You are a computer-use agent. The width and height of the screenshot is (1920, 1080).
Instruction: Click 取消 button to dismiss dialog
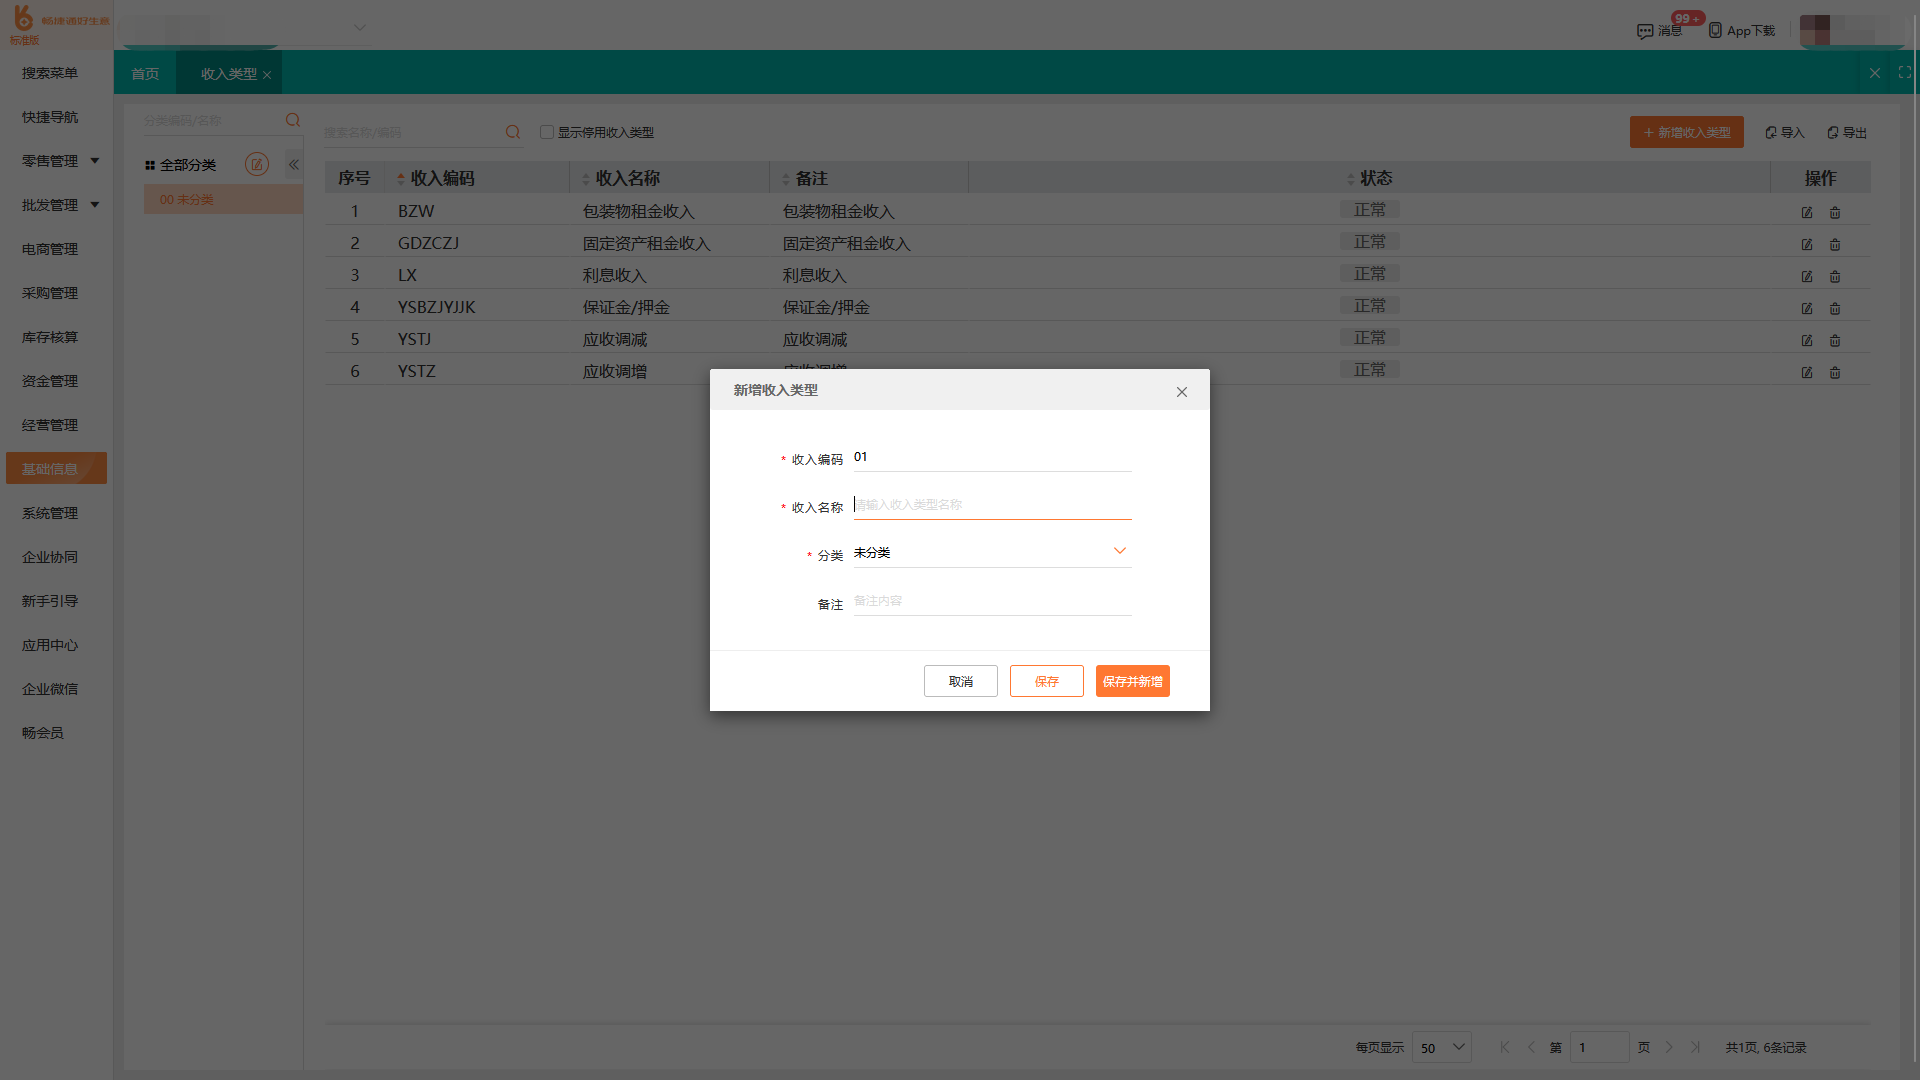click(x=961, y=680)
